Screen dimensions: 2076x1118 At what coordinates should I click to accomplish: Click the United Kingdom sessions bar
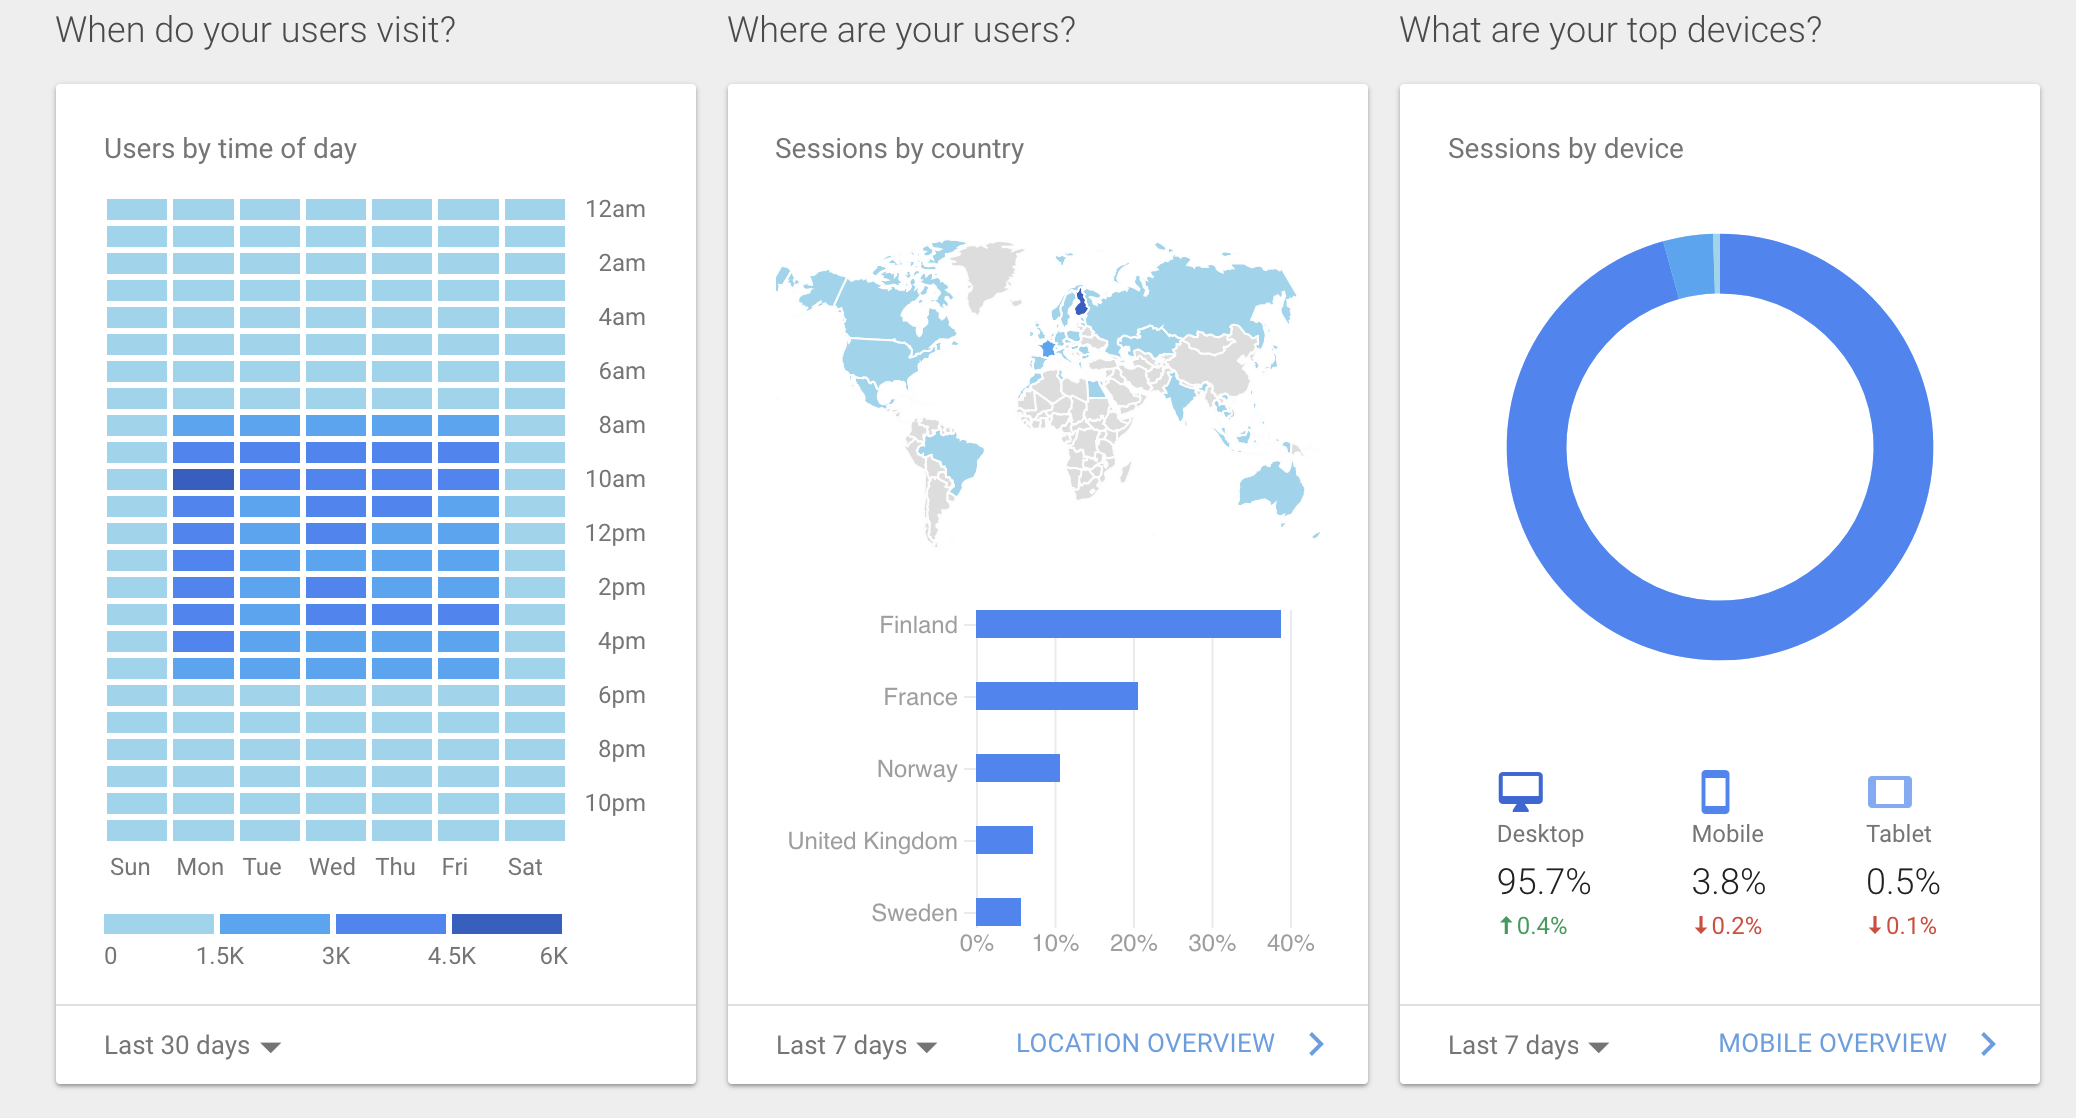(1003, 840)
